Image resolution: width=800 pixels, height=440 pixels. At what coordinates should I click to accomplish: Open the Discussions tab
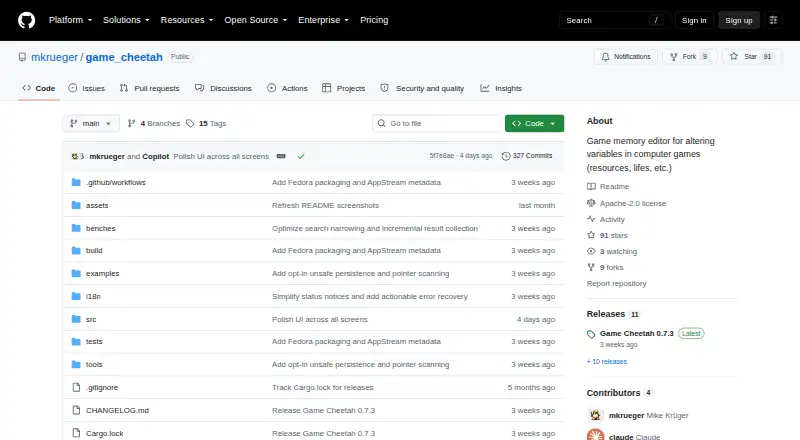(x=223, y=88)
